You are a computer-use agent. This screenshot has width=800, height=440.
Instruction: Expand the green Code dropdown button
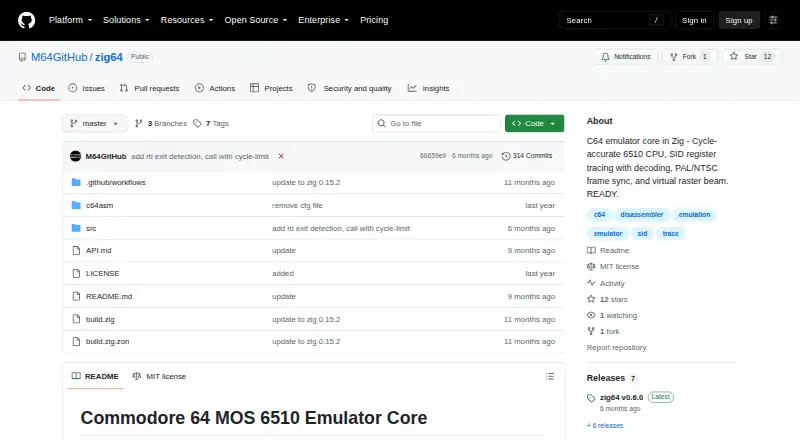point(534,124)
